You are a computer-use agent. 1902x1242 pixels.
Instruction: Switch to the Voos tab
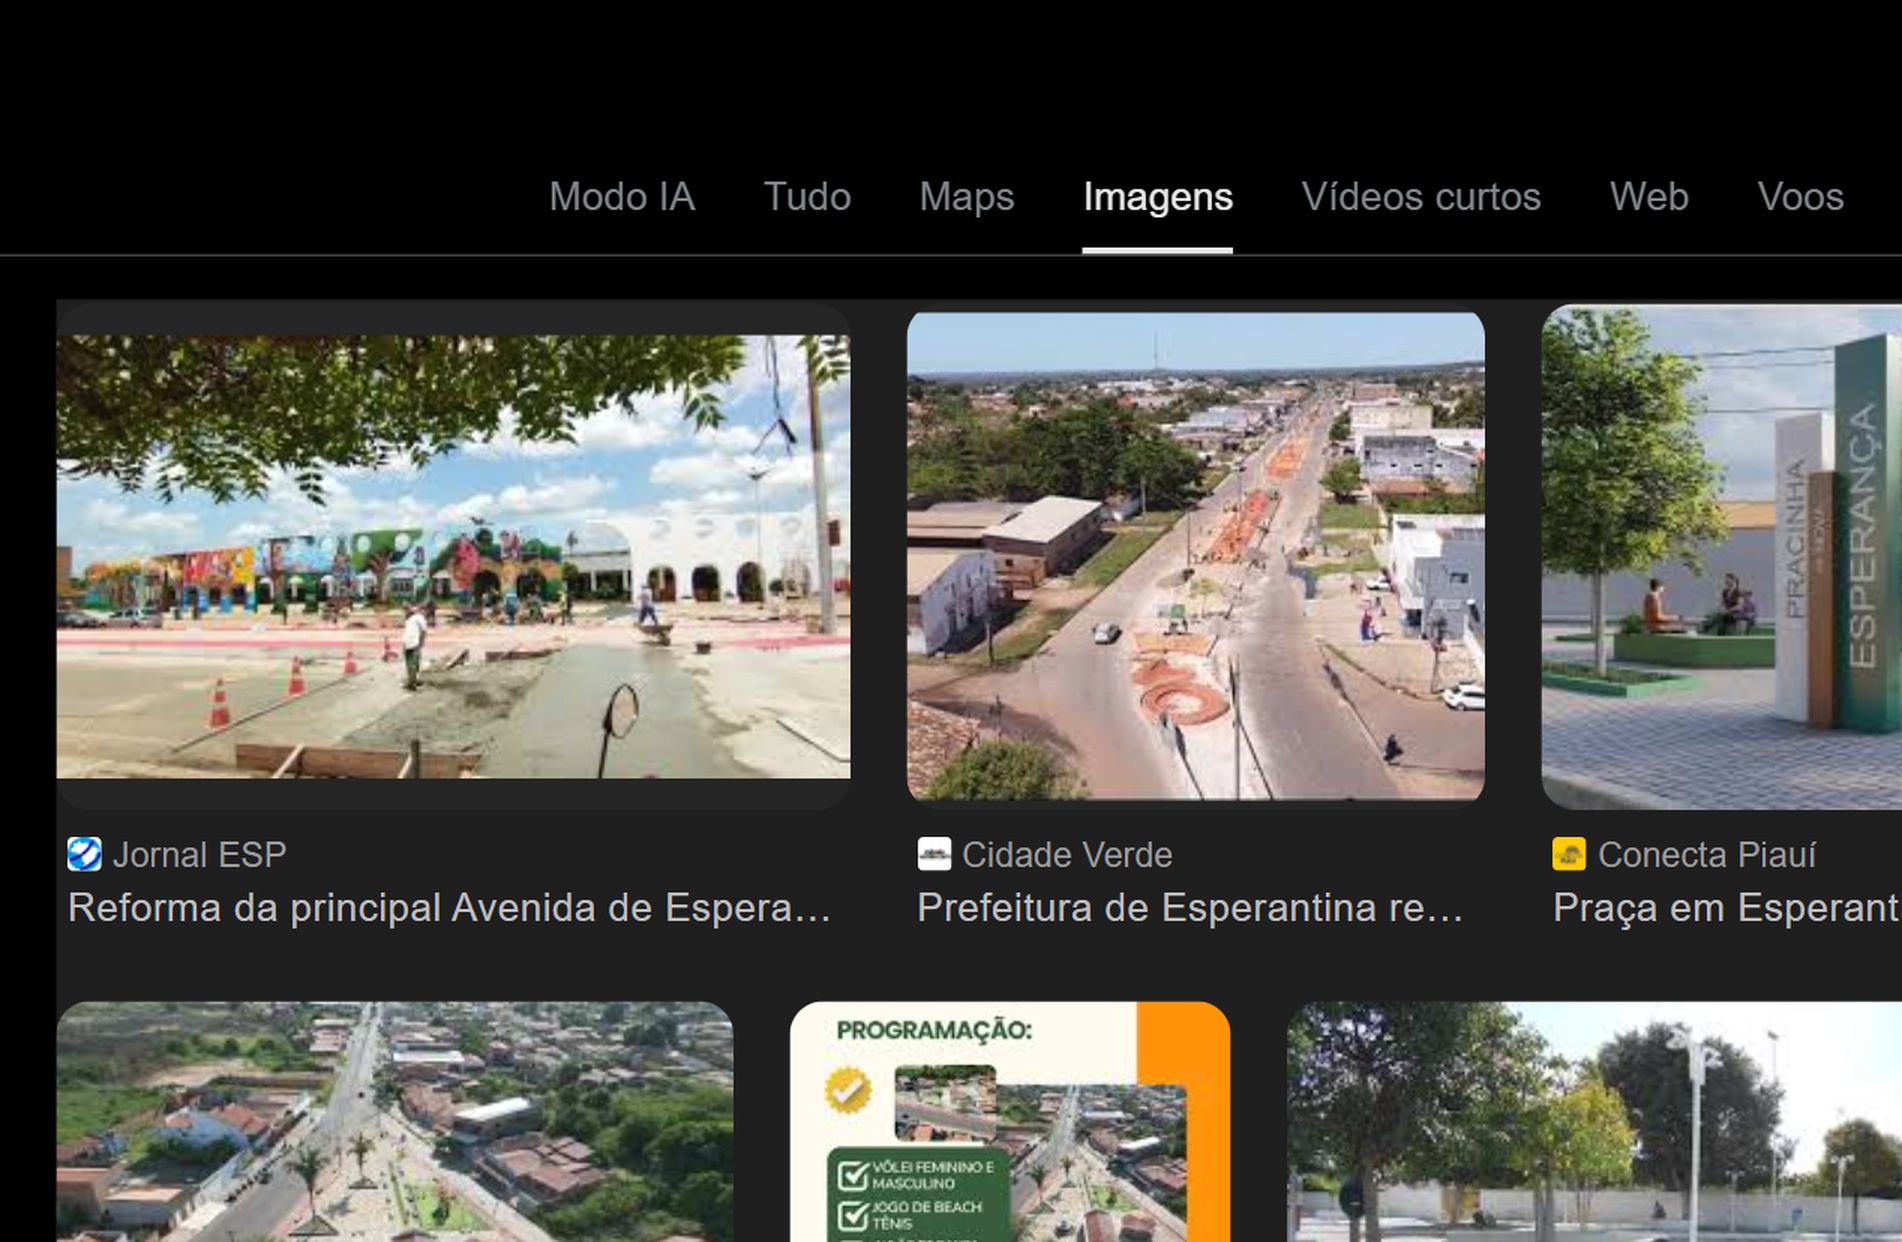[x=1801, y=197]
